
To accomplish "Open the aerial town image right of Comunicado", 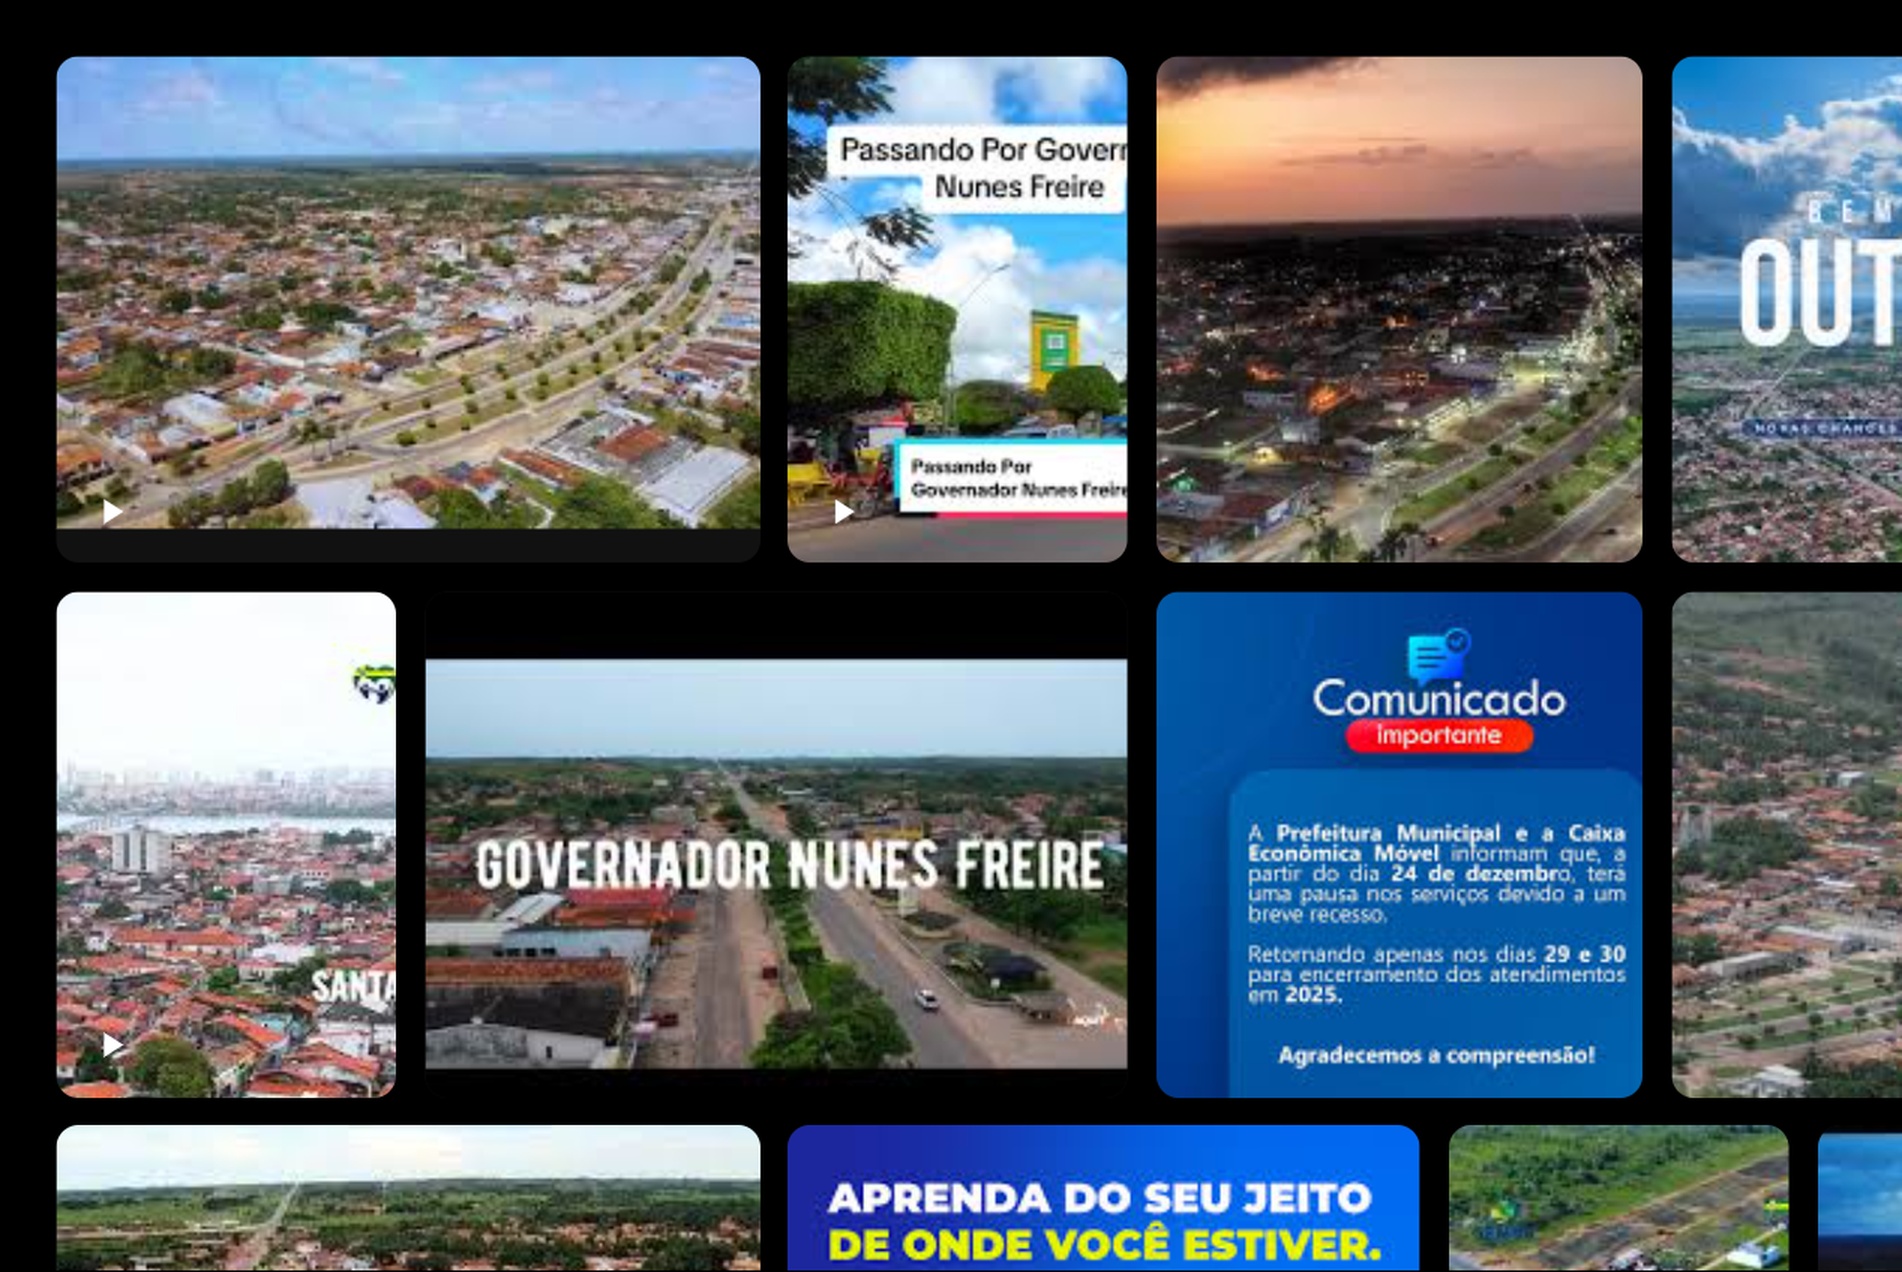I will pyautogui.click(x=1786, y=844).
